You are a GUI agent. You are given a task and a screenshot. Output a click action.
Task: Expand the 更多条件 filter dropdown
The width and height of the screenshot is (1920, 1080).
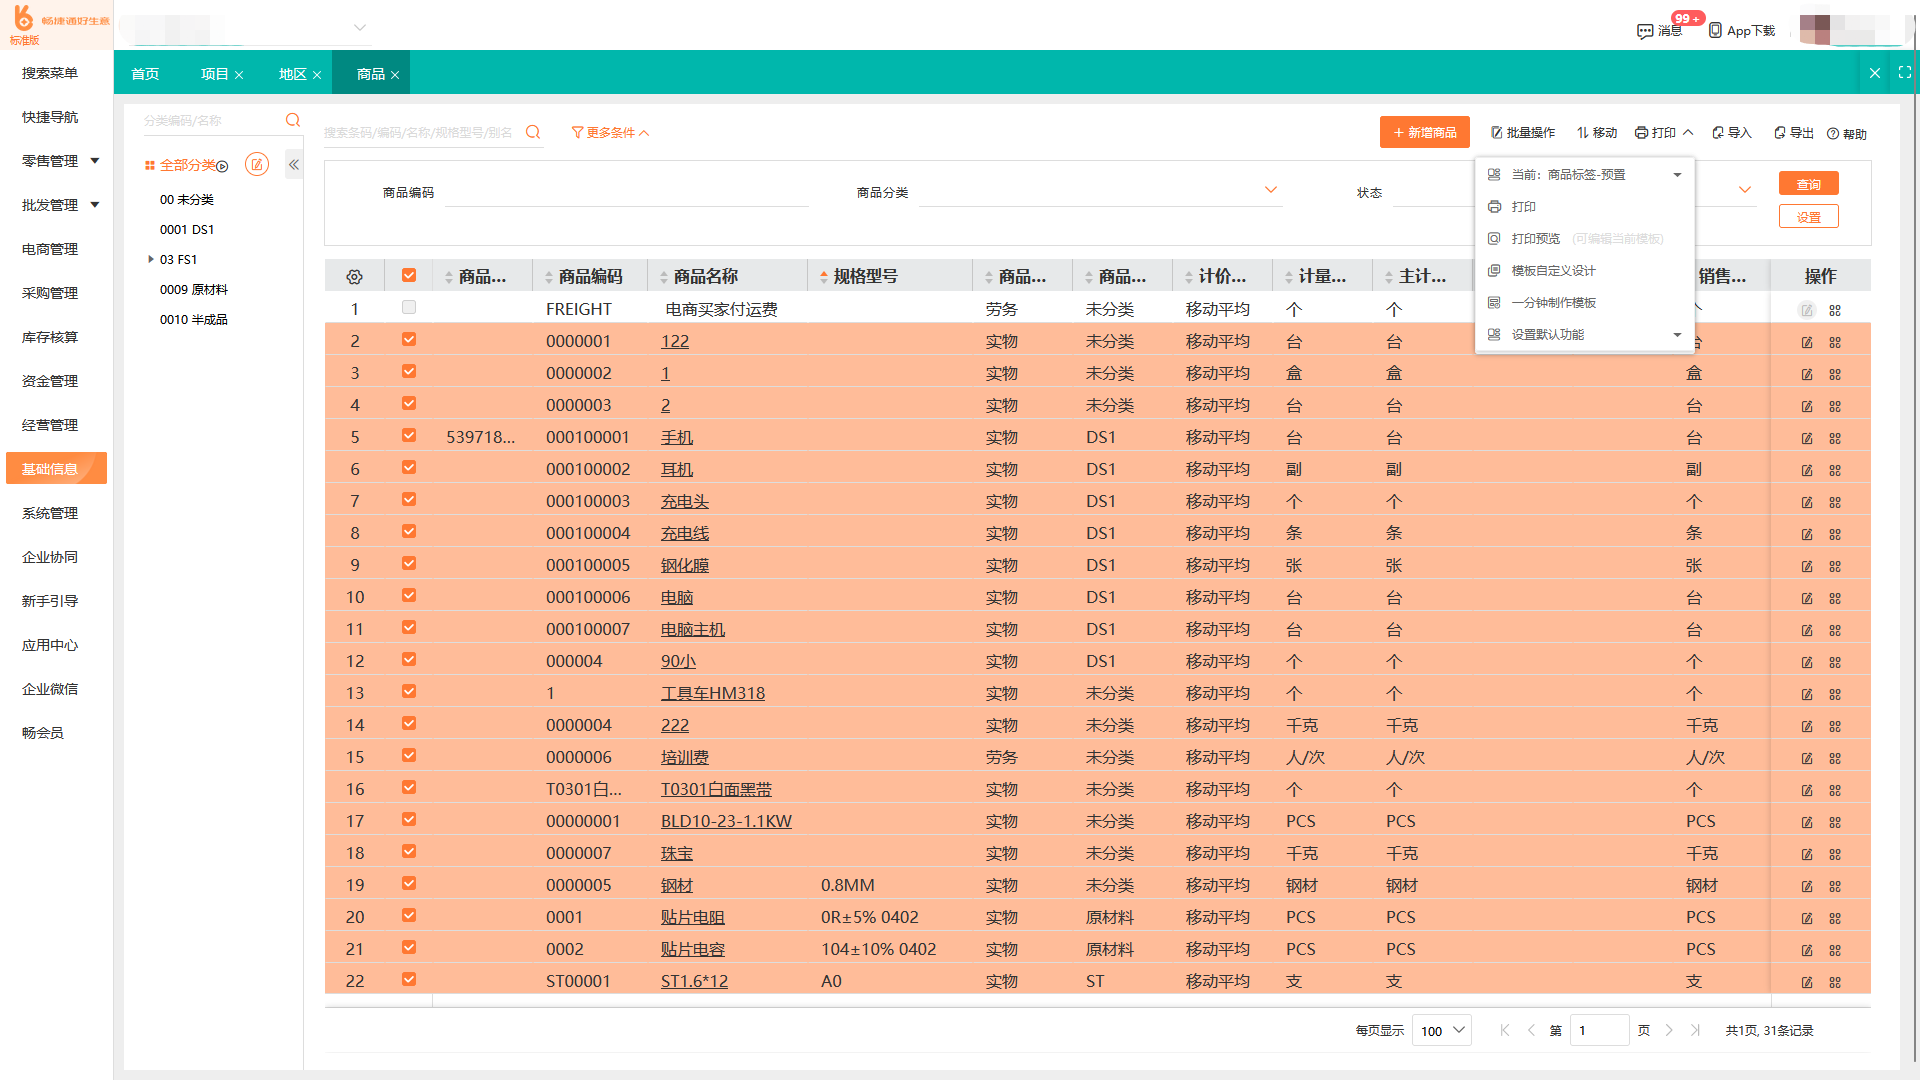click(612, 132)
